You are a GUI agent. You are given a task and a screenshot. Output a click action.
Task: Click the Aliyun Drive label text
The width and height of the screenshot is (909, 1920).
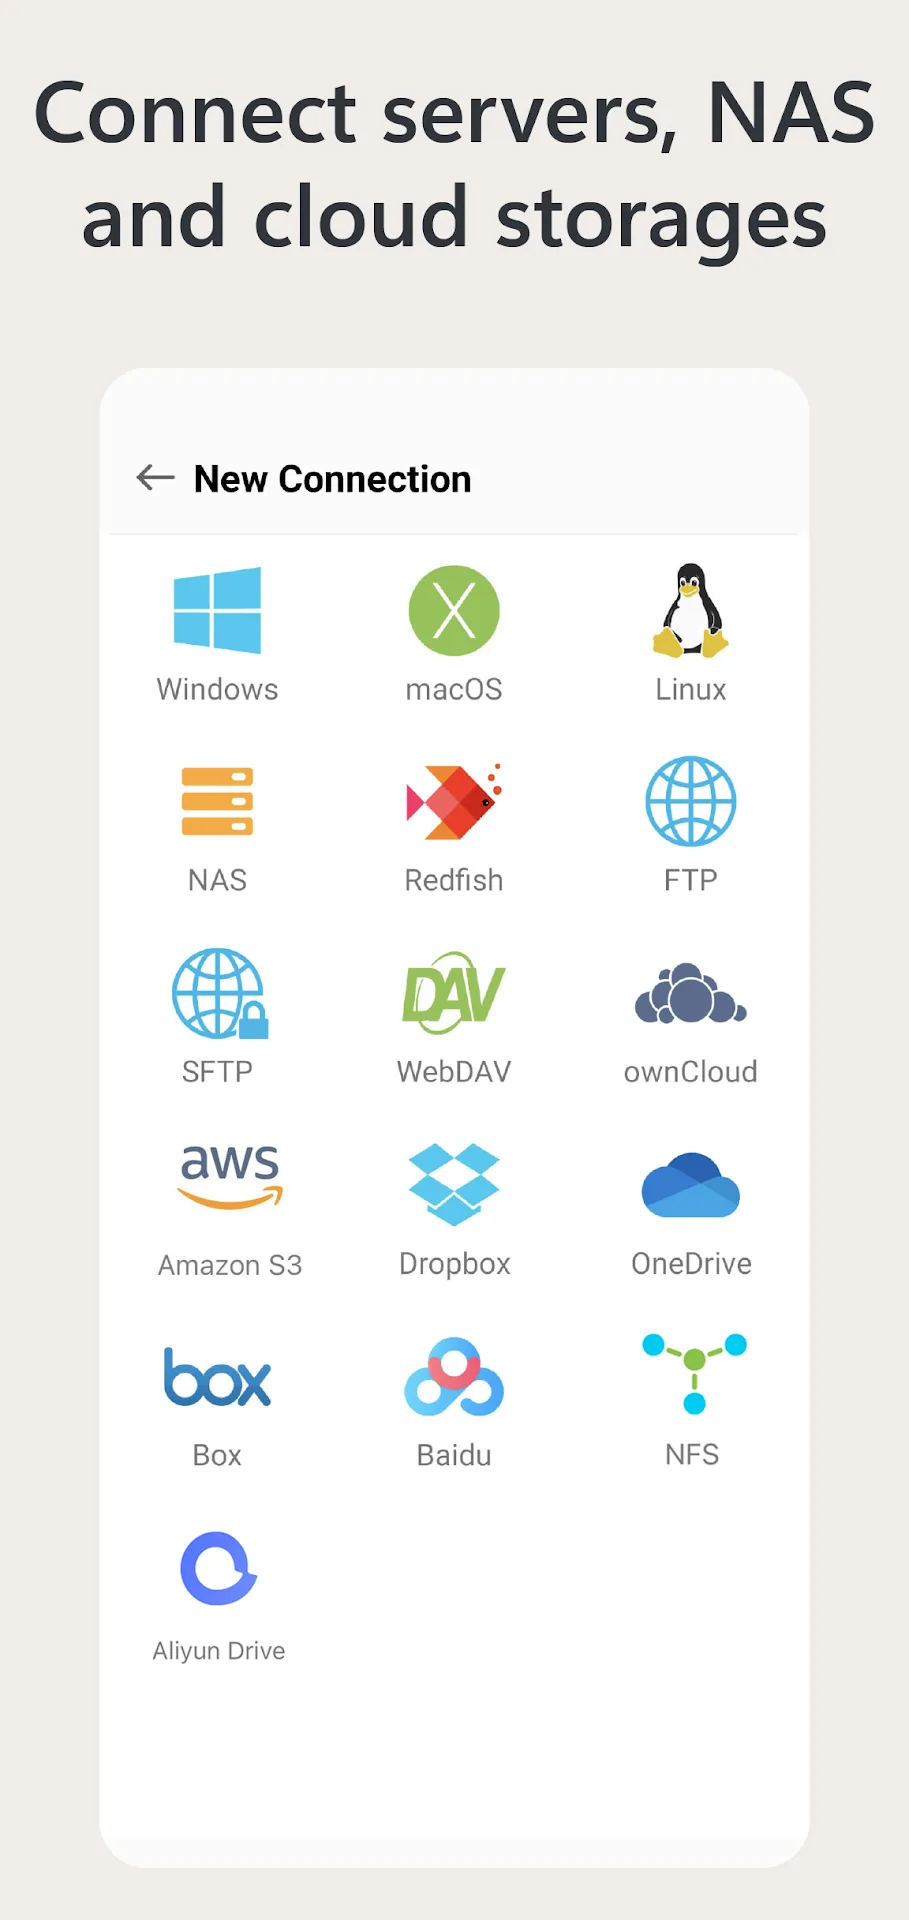pos(219,1651)
